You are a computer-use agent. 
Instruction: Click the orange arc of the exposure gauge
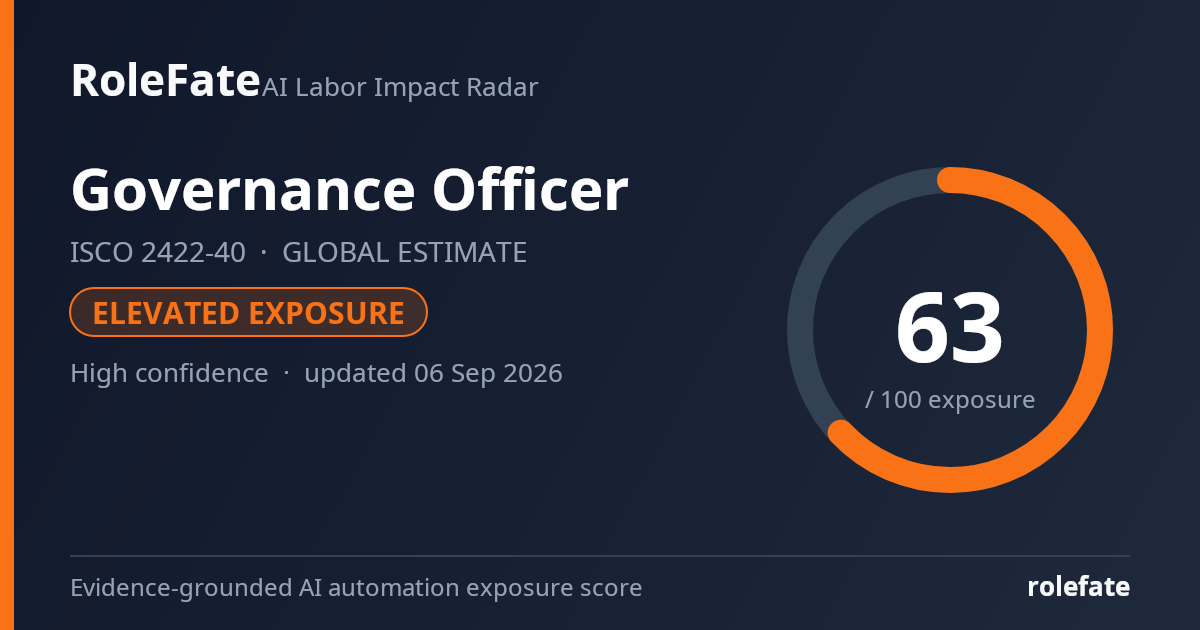[x=1099, y=330]
